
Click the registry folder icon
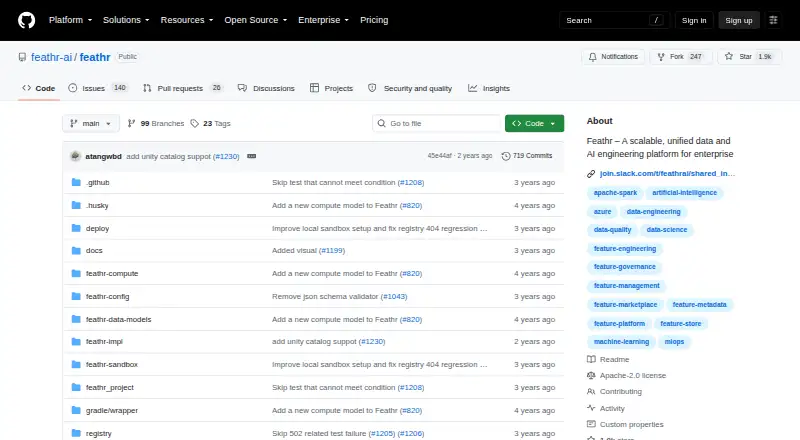coord(76,433)
